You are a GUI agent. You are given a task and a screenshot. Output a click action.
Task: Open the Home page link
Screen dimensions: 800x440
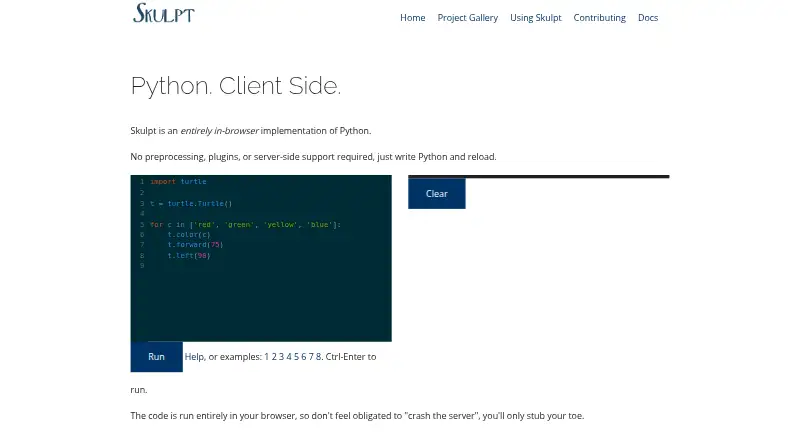(412, 18)
